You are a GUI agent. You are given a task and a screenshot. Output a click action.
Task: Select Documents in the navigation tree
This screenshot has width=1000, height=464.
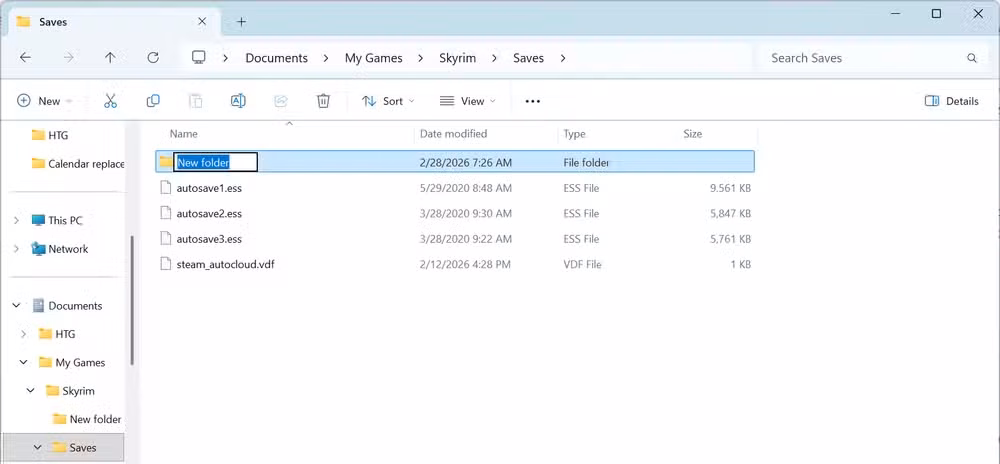(x=67, y=306)
